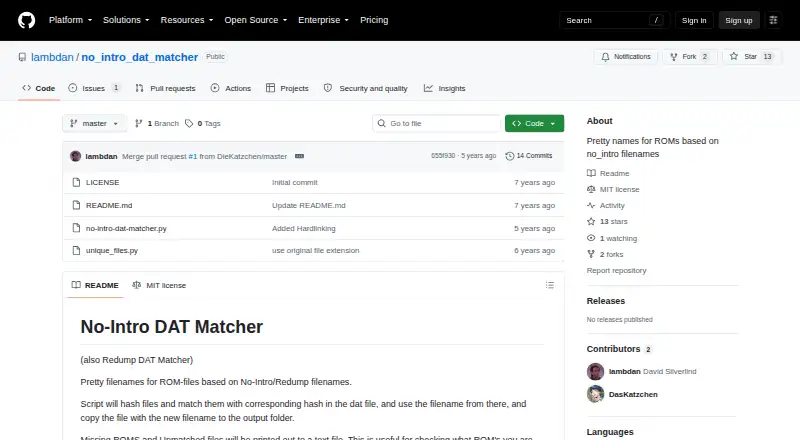Screen dimensions: 800x440
Task: Open DasKatzchen contributor profile
Action: (x=633, y=395)
